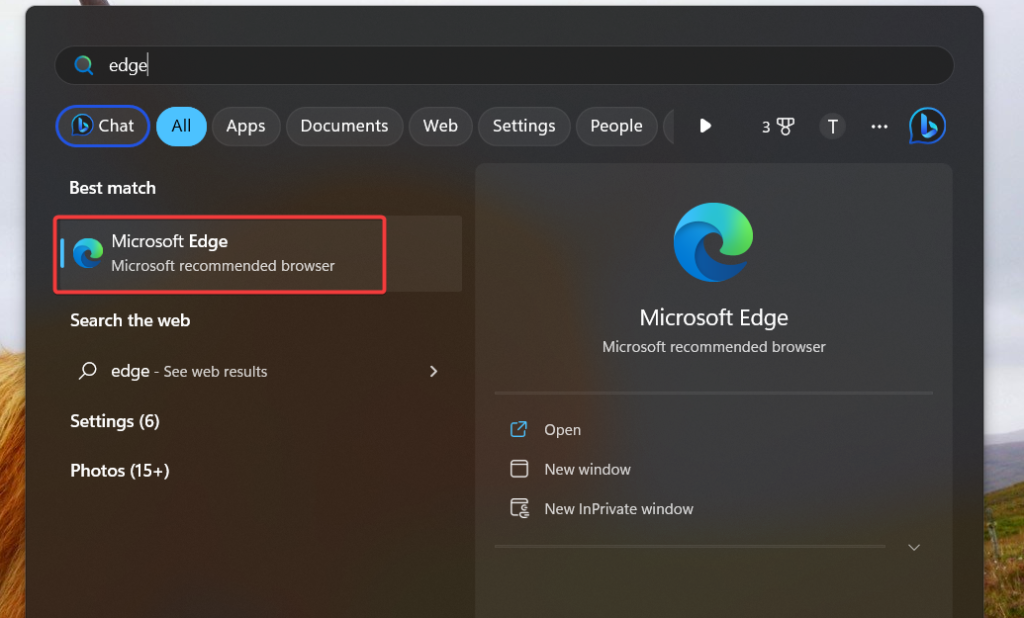Click the Search the web heading
Viewport: 1024px width, 618px height.
tap(130, 320)
